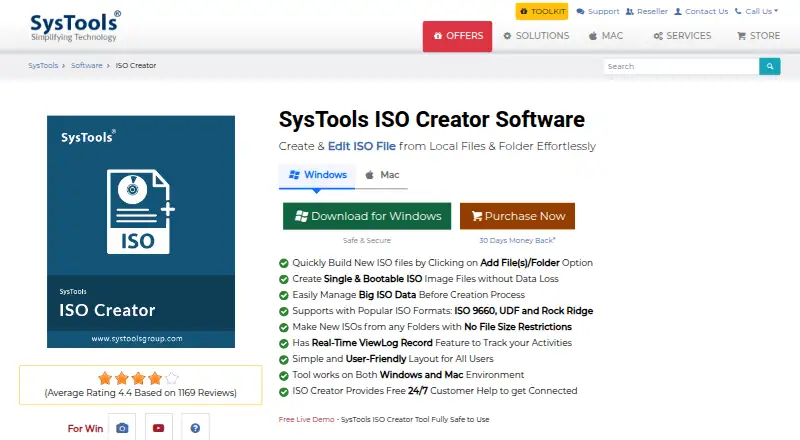
Task: Click the Windows logo on Windows tab
Action: [x=294, y=175]
